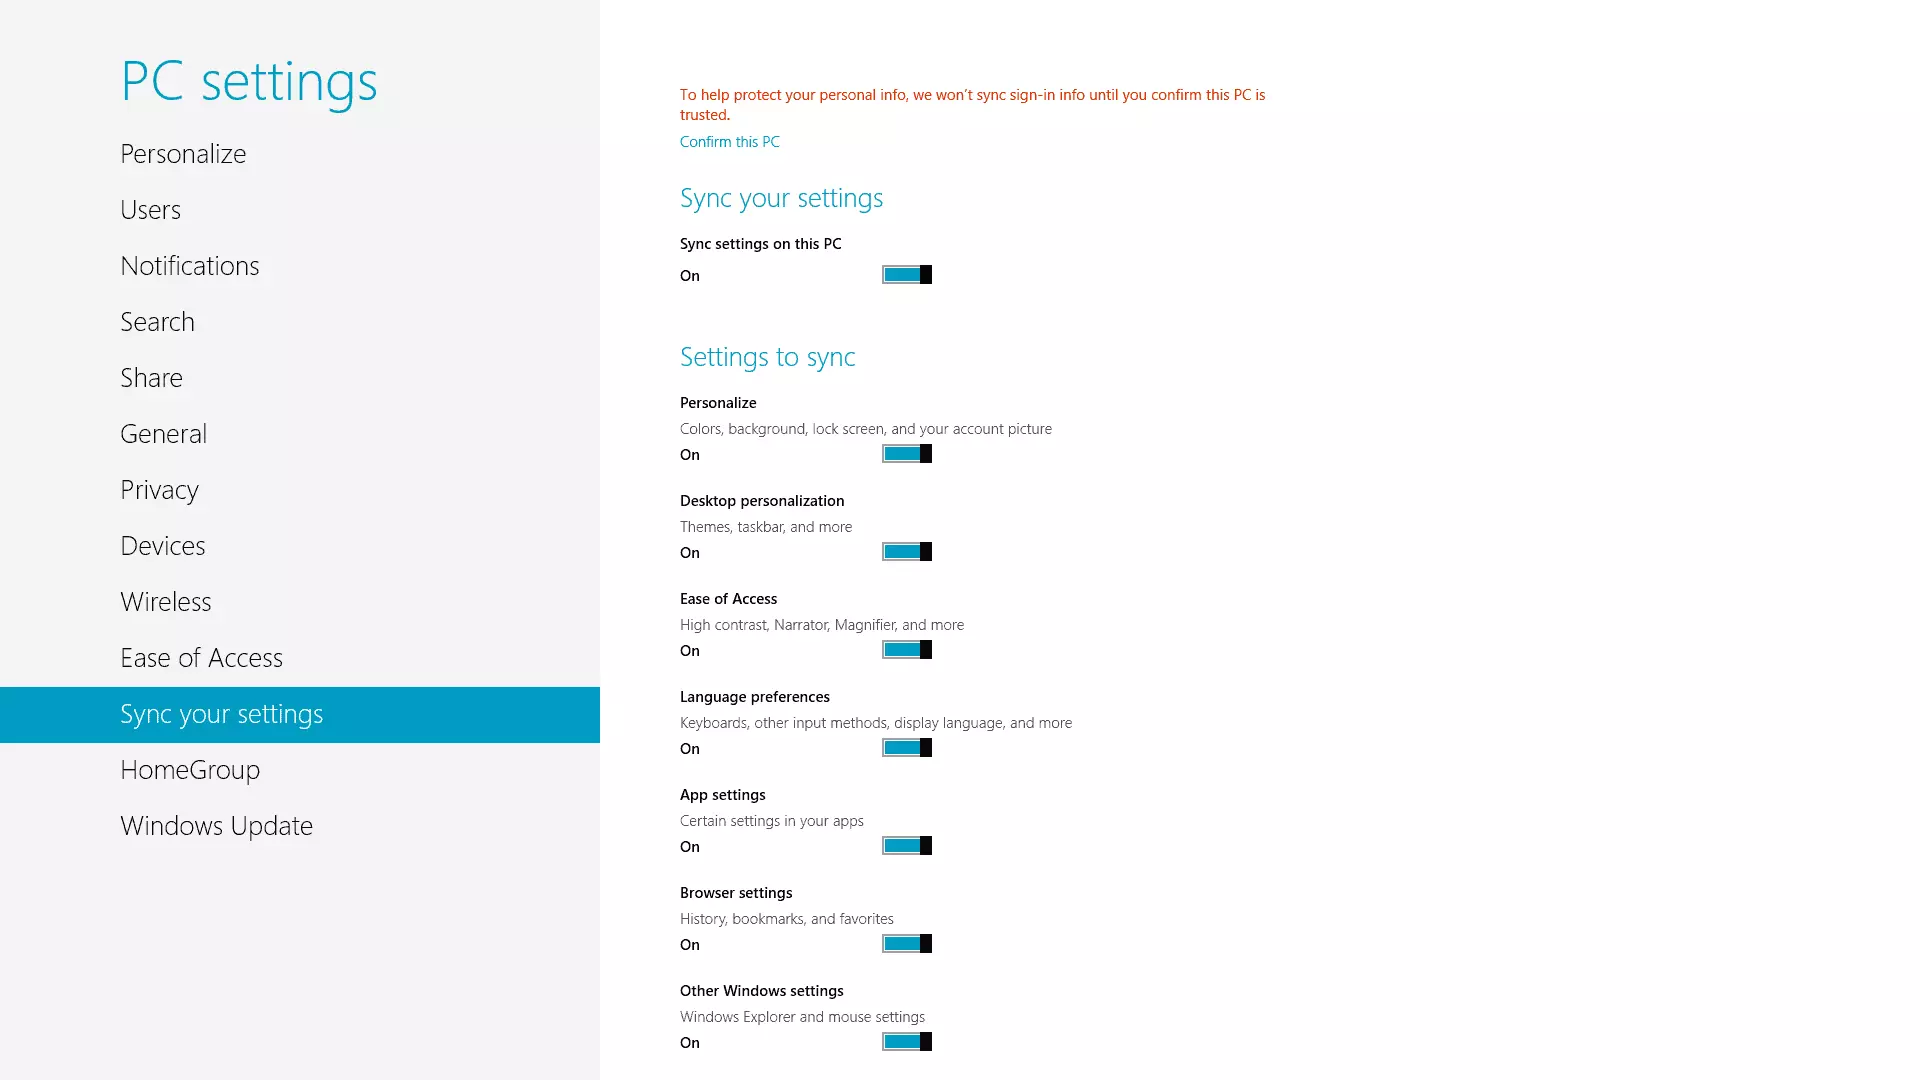Screen dimensions: 1920x1080
Task: Open Users settings section
Action: point(150,208)
